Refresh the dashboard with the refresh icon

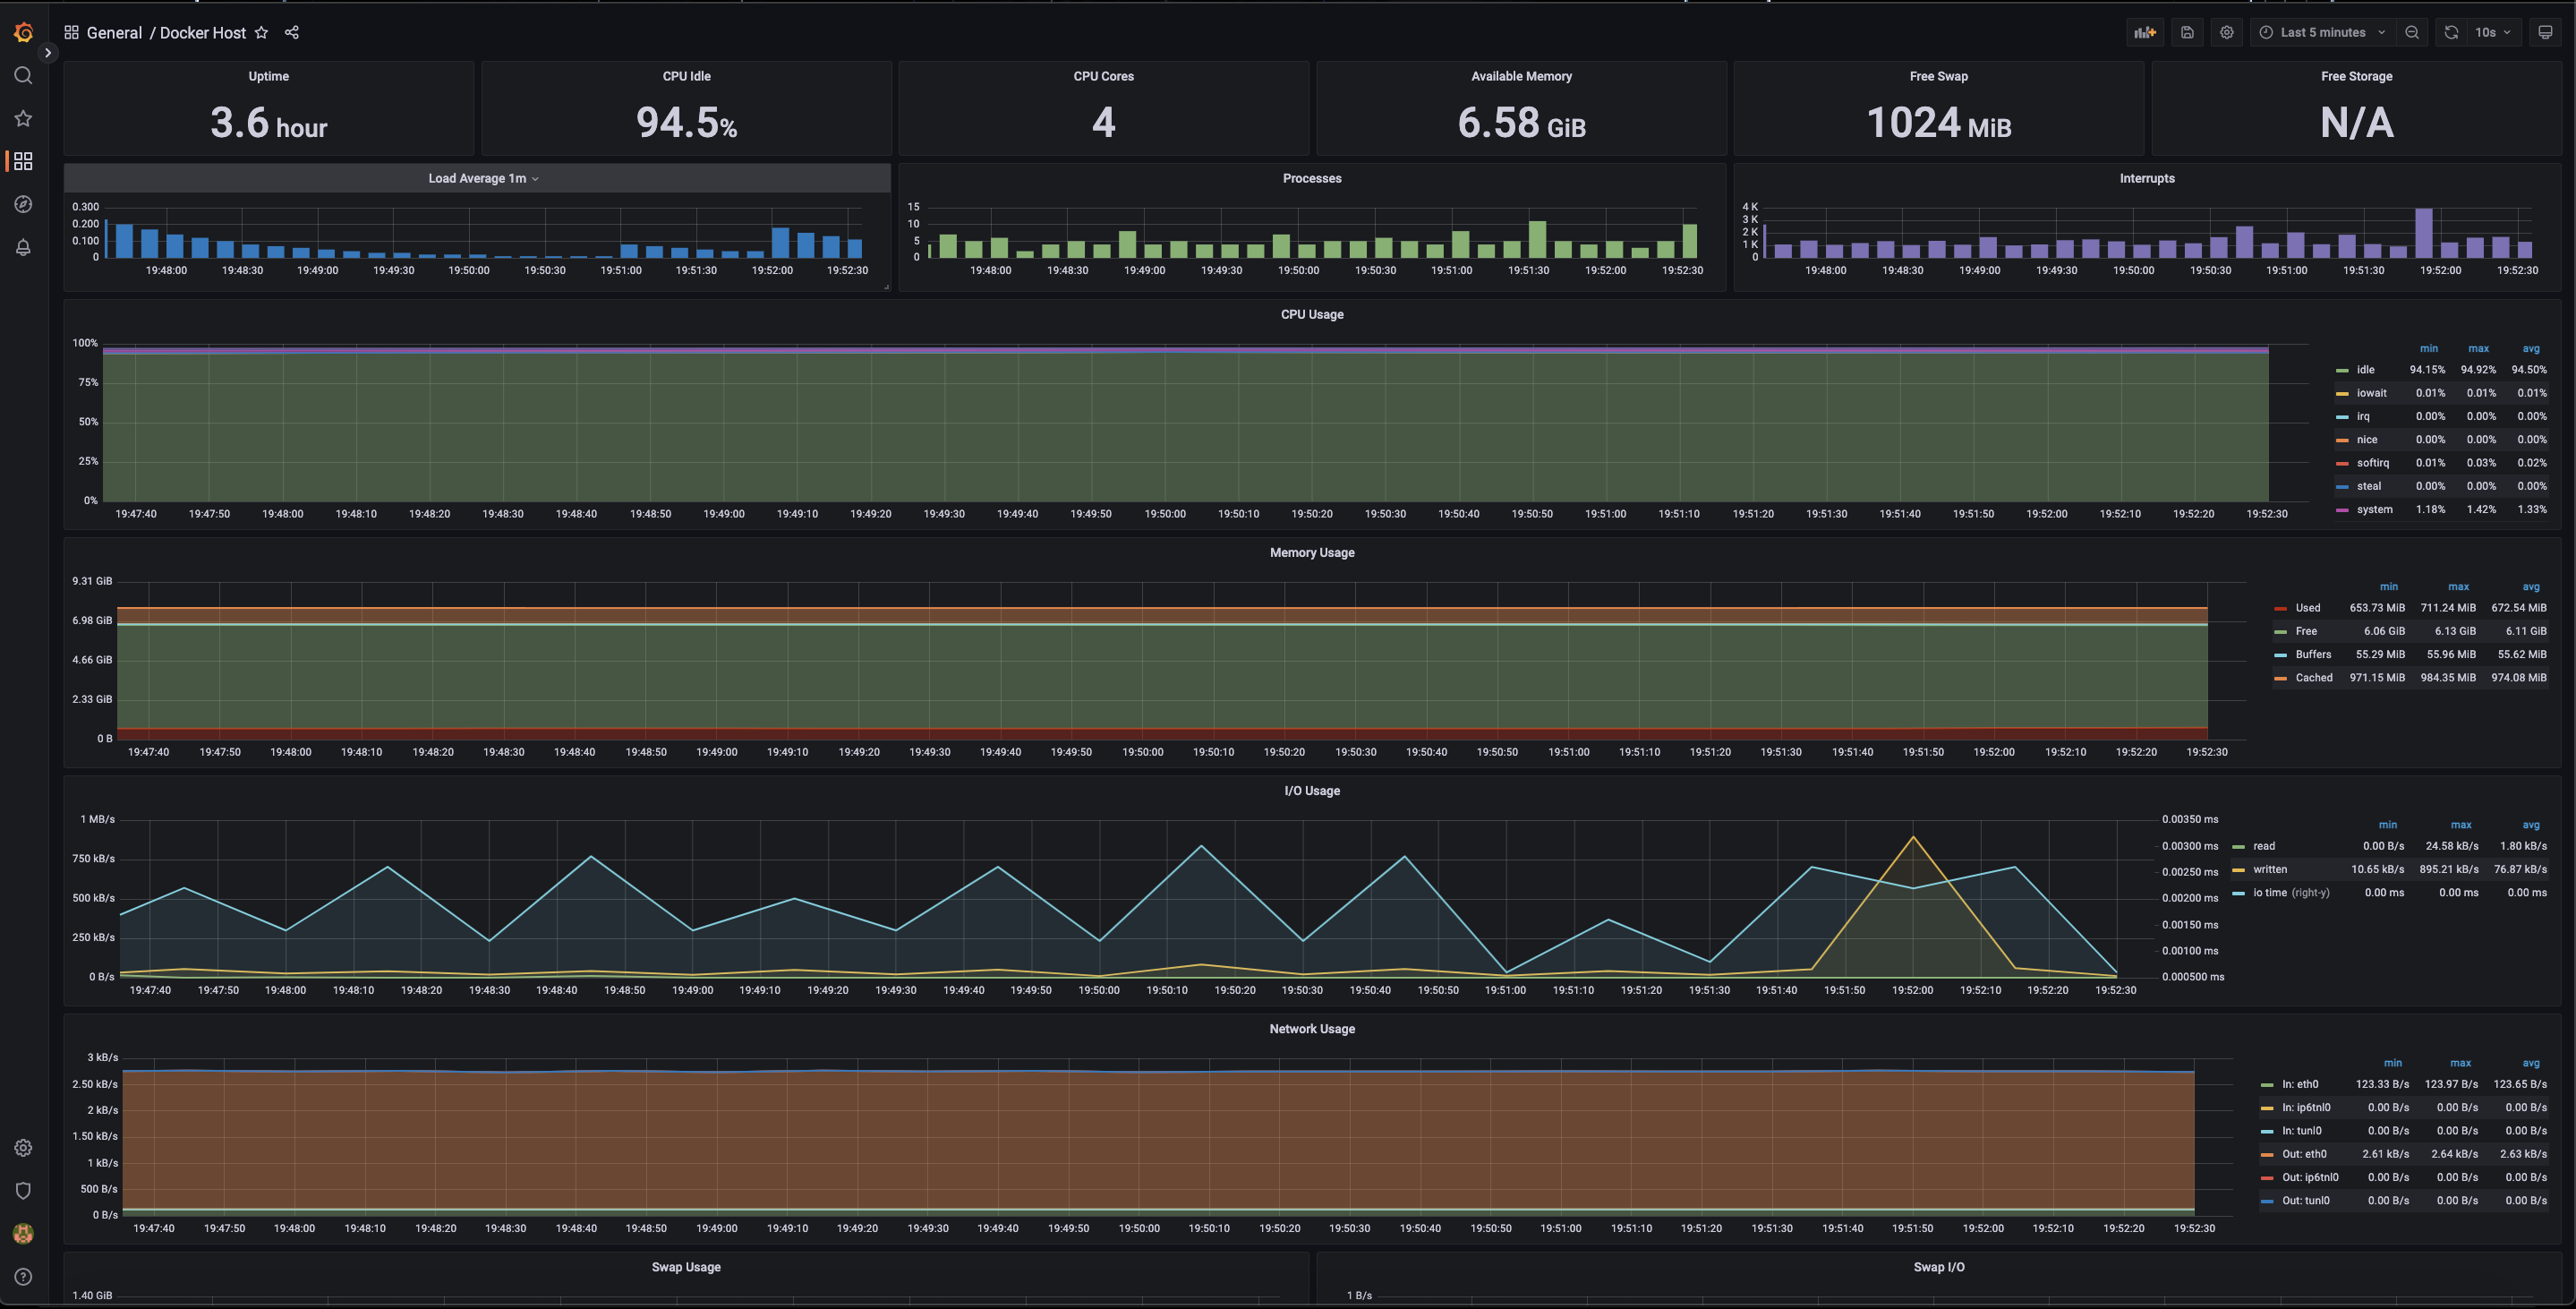(x=2450, y=32)
